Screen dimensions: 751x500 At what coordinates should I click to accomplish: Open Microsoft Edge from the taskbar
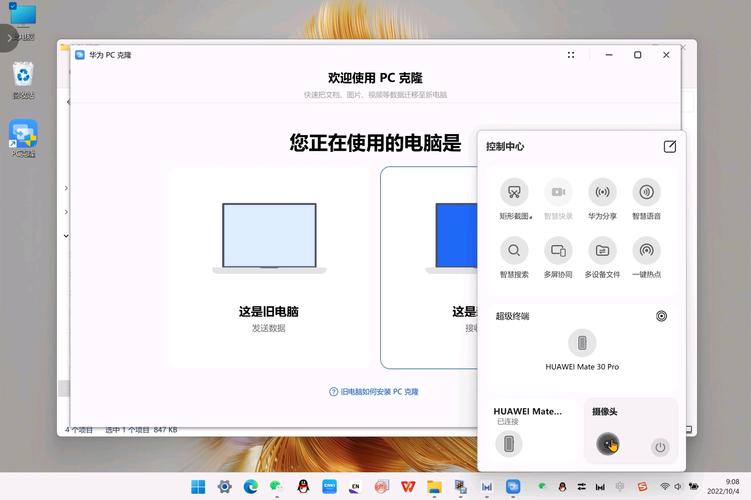[250, 487]
